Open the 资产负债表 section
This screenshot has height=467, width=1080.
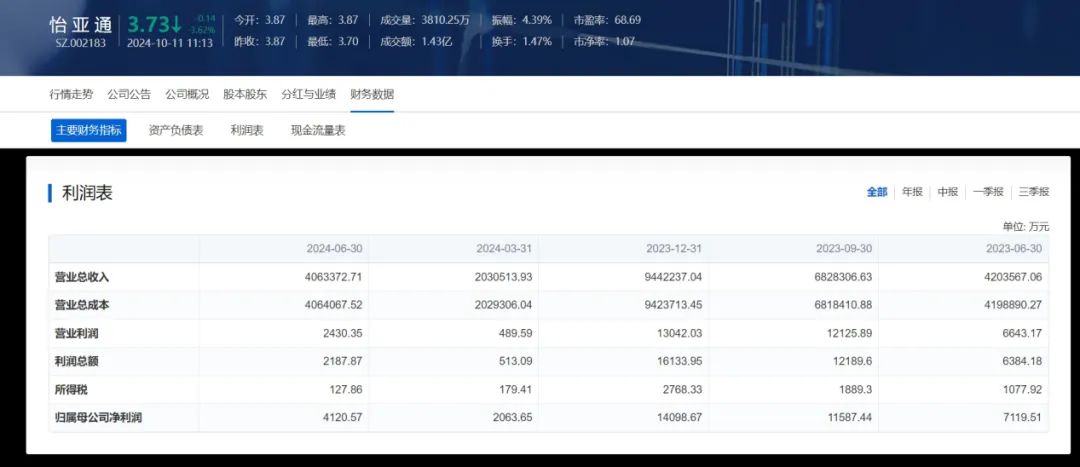pos(176,130)
